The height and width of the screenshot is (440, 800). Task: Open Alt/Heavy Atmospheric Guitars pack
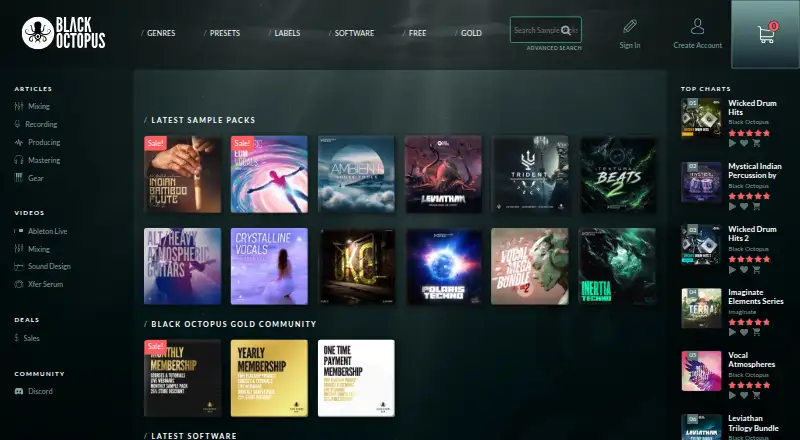coord(183,266)
